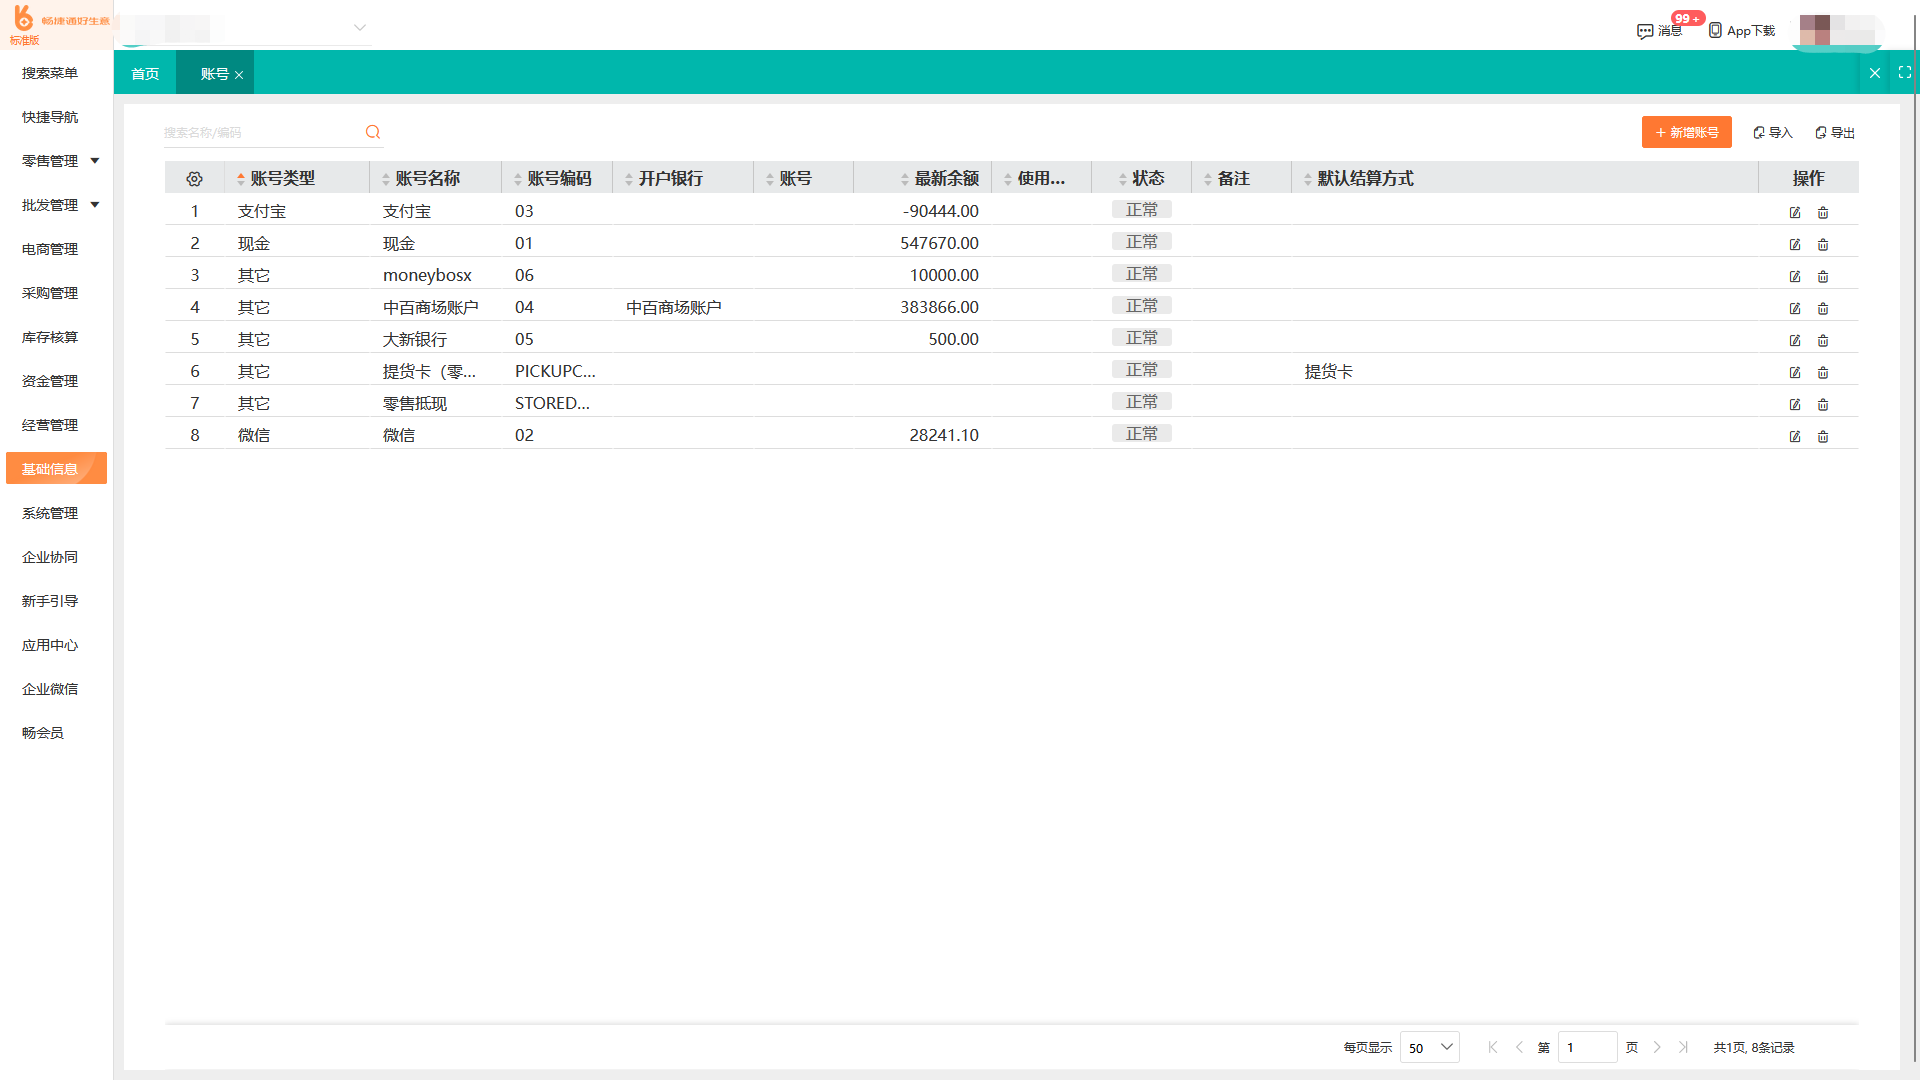The width and height of the screenshot is (1920, 1080).
Task: Click the orange account row number 3
Action: point(194,274)
